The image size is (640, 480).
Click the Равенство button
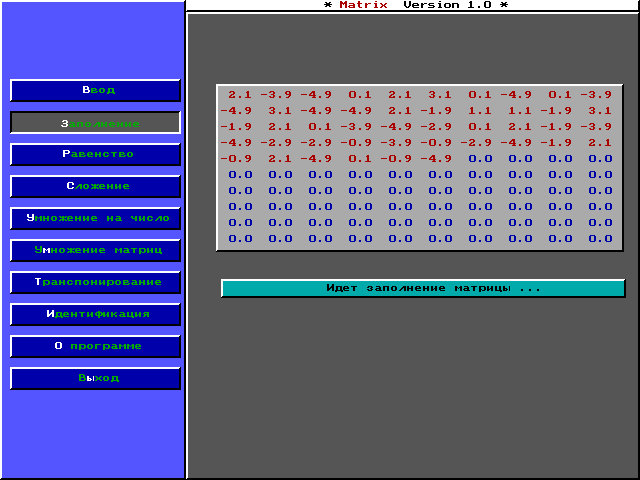95,154
